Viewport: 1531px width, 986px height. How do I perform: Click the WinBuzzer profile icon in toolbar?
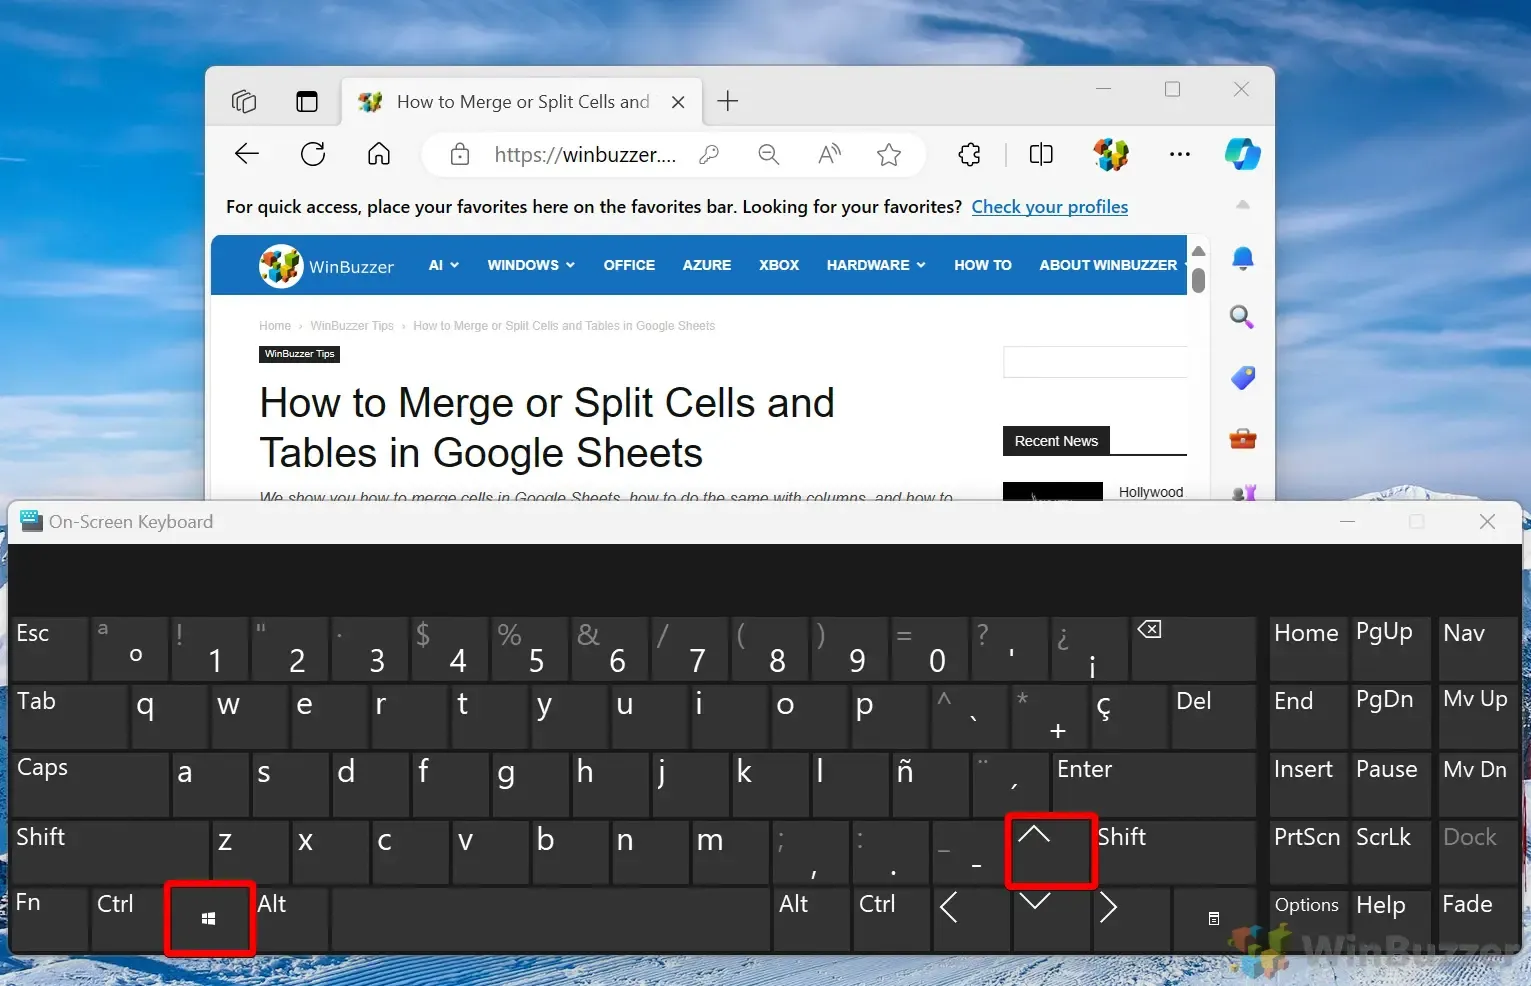point(1111,154)
